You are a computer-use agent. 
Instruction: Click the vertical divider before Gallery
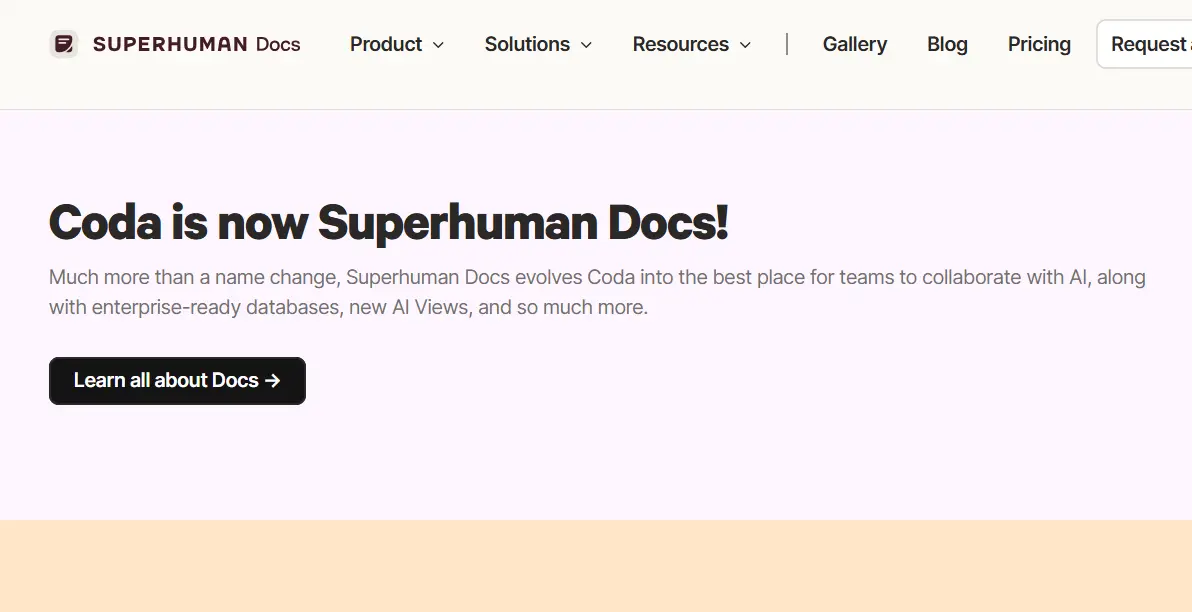coord(787,44)
